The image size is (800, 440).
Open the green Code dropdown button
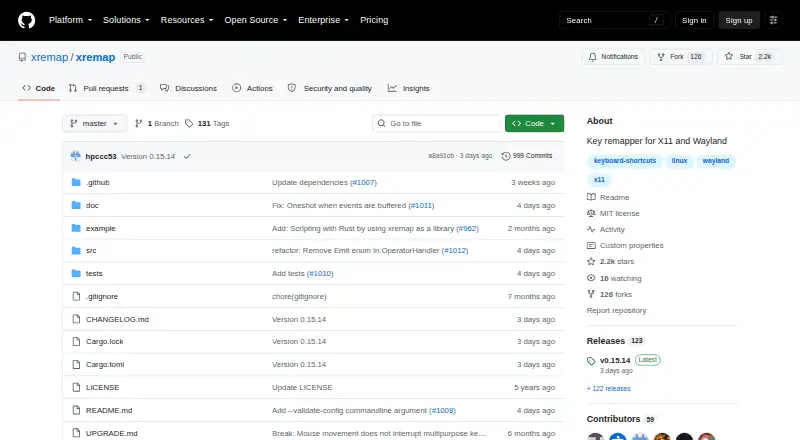pos(534,124)
